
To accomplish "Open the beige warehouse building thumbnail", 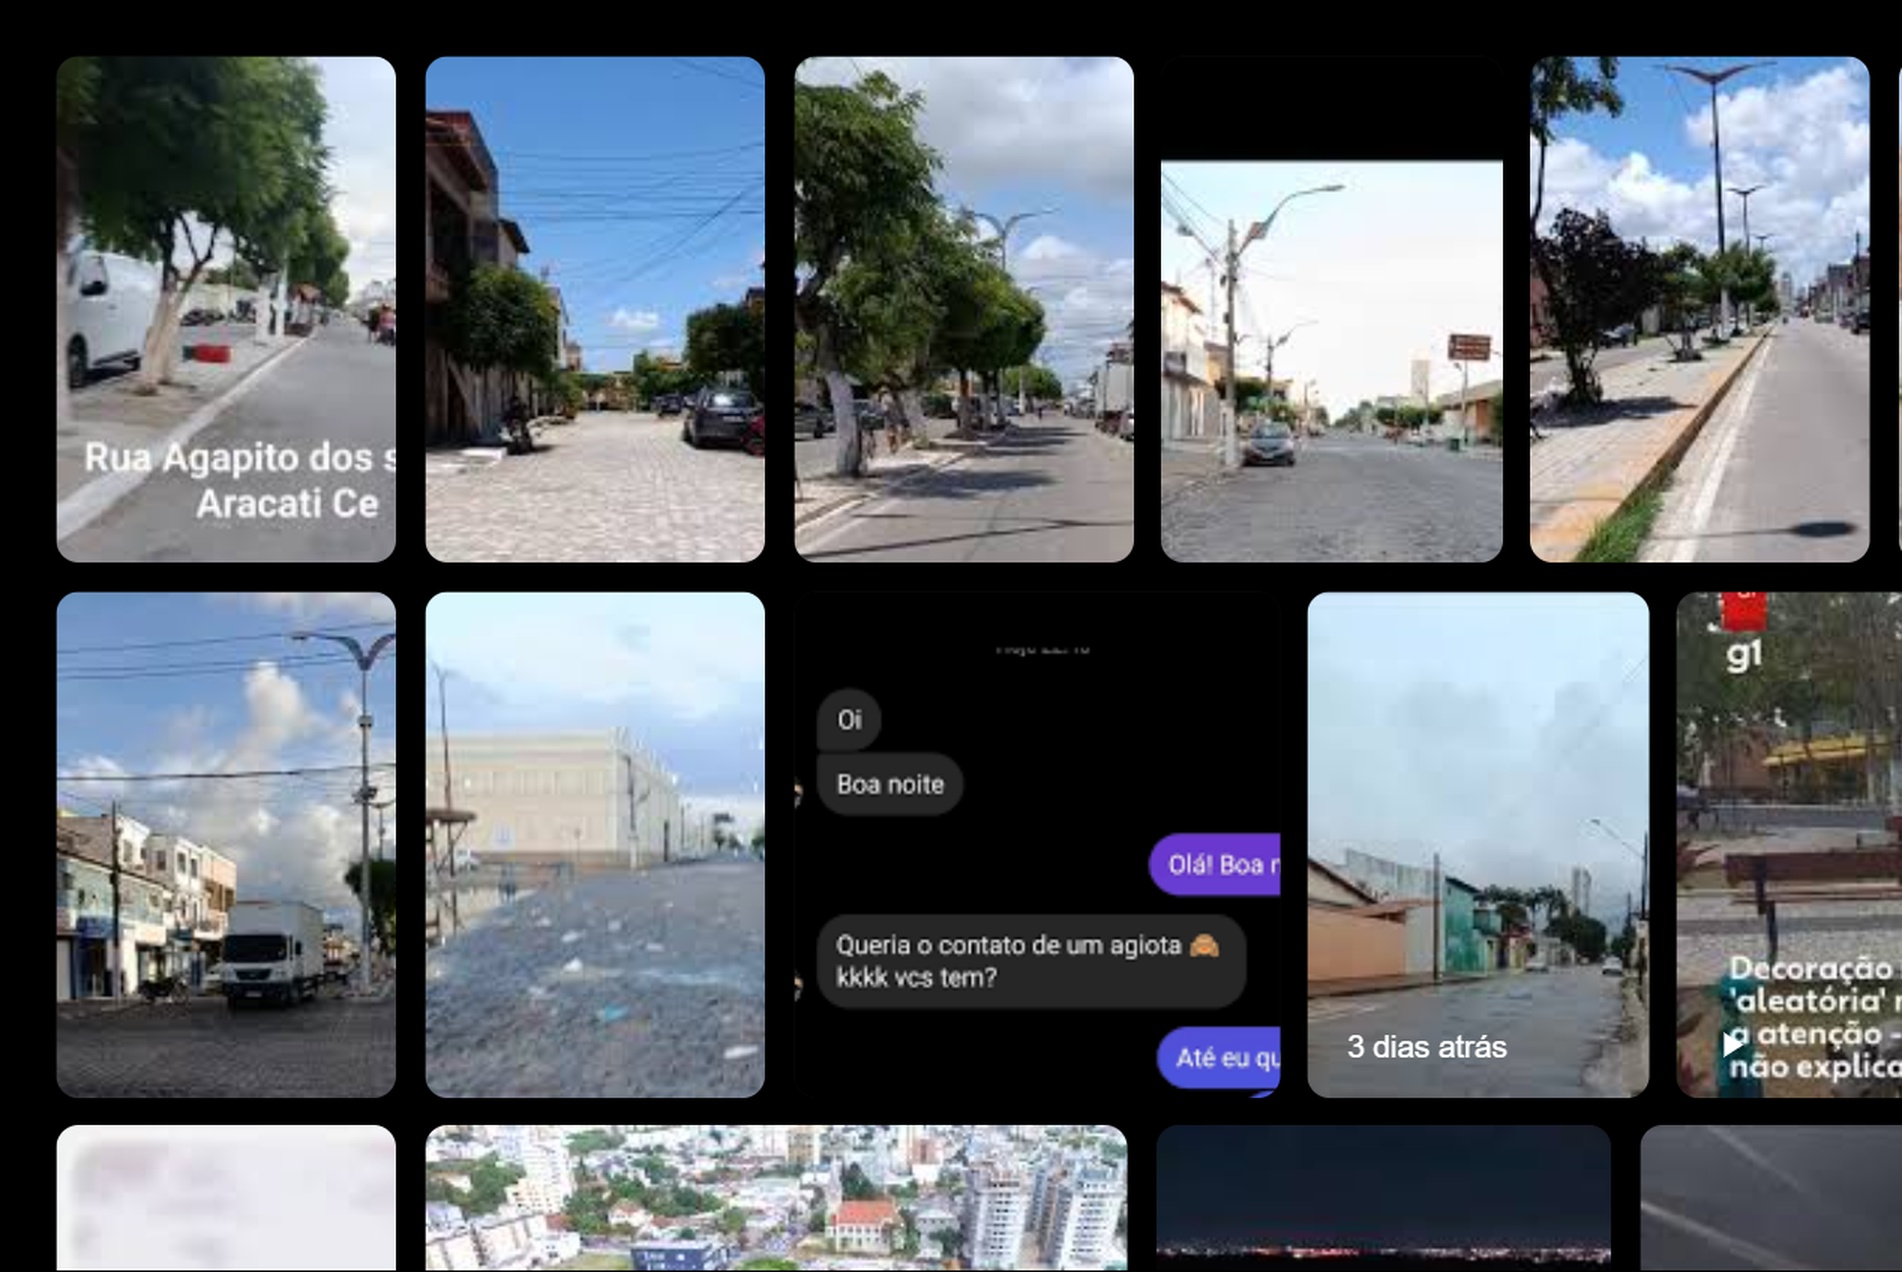I will pyautogui.click(x=595, y=844).
